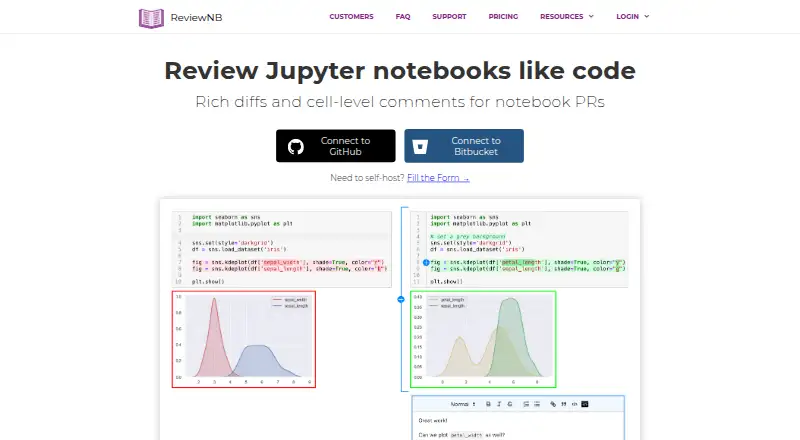This screenshot has width=800, height=440.
Task: Click the ReviewNB brand name text
Action: coord(196,17)
